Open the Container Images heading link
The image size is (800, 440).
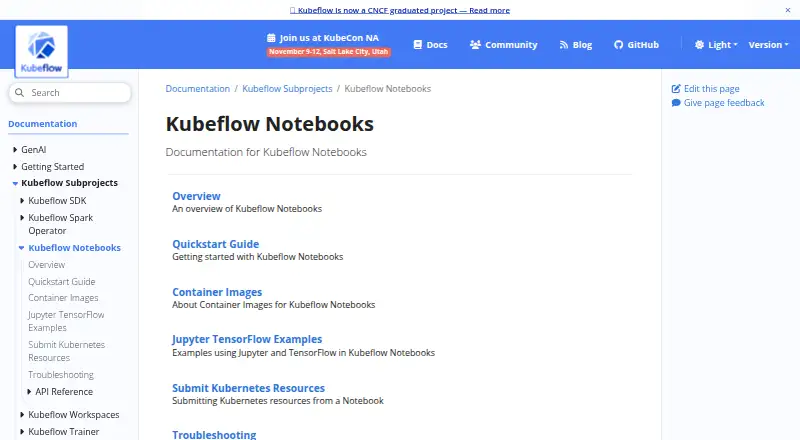pos(217,292)
